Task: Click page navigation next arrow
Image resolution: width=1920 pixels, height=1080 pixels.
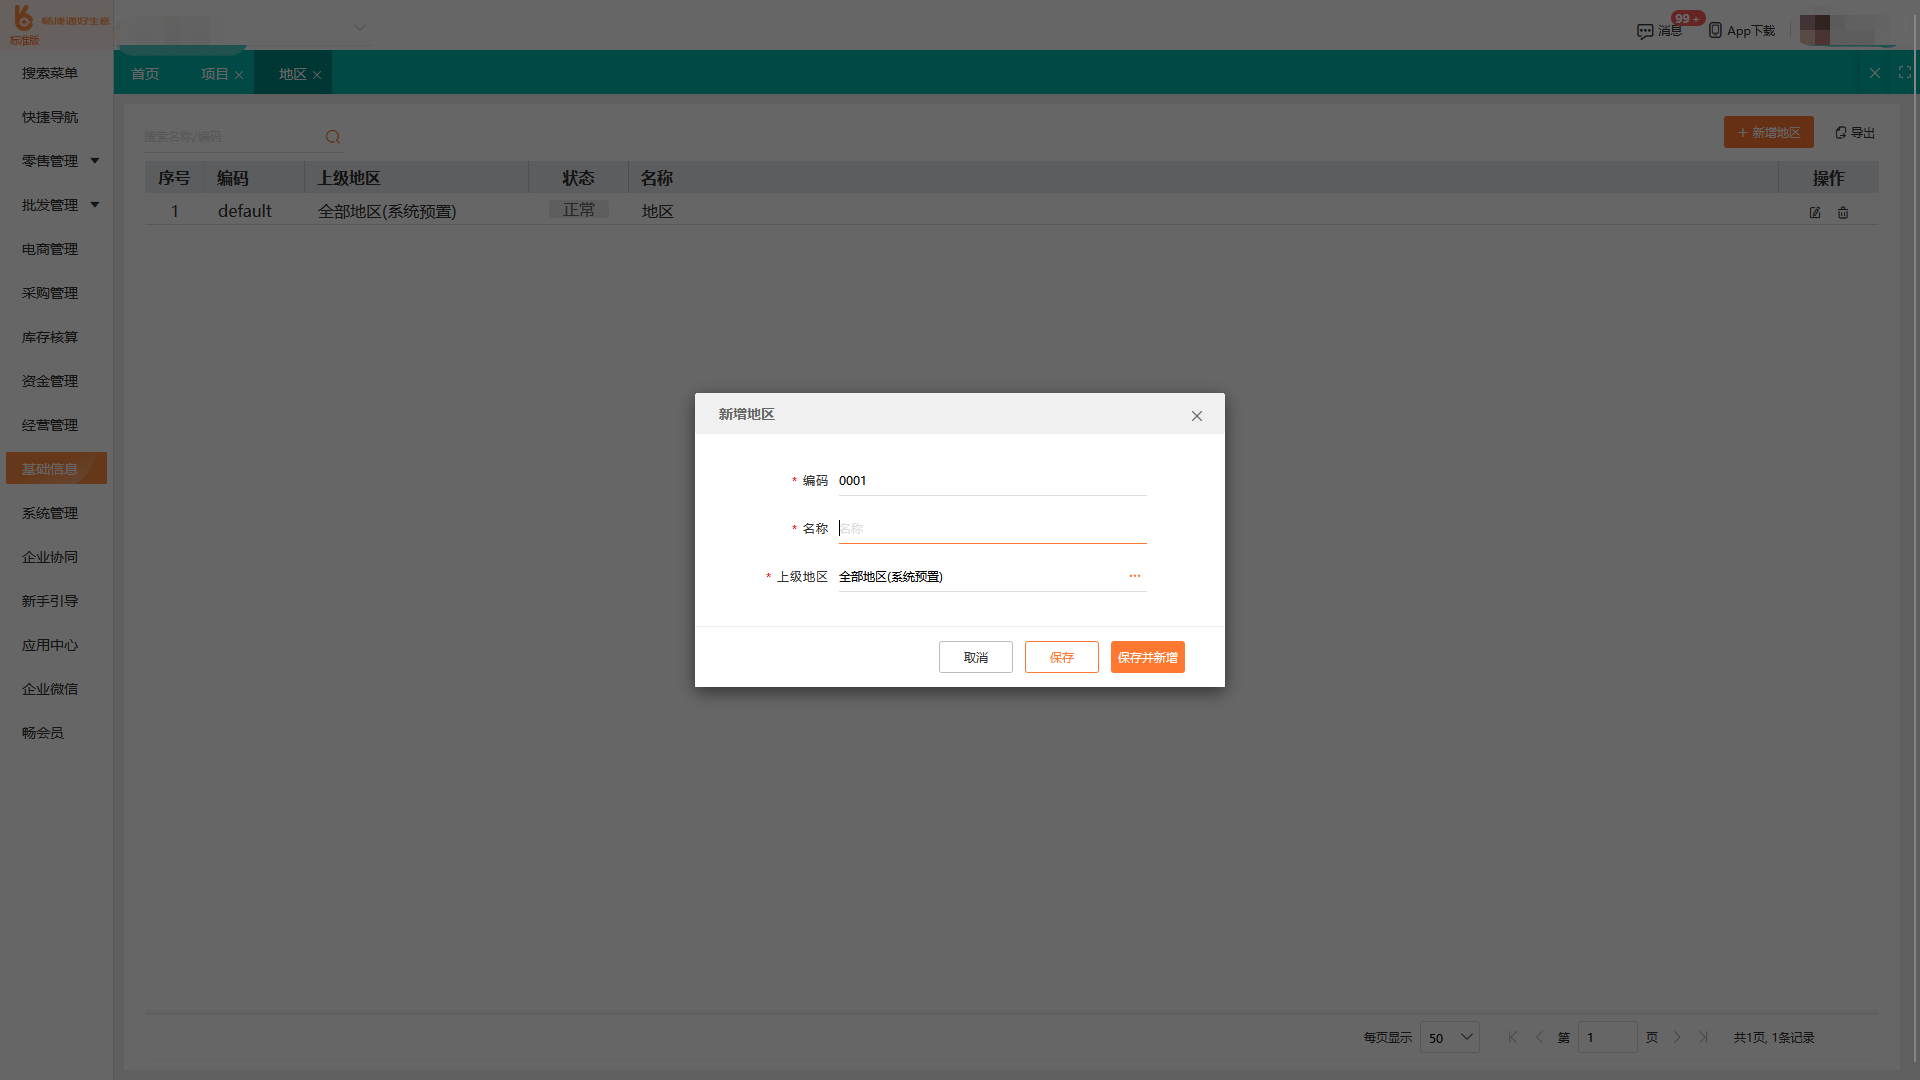Action: coord(1677,1038)
